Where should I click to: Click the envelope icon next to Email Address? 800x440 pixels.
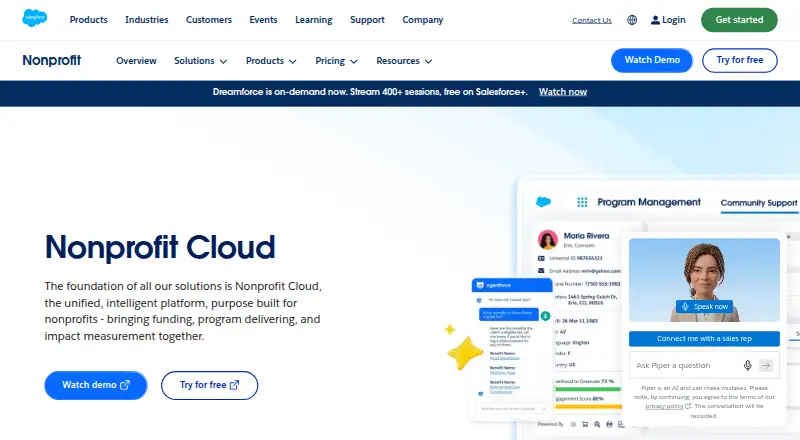point(541,271)
